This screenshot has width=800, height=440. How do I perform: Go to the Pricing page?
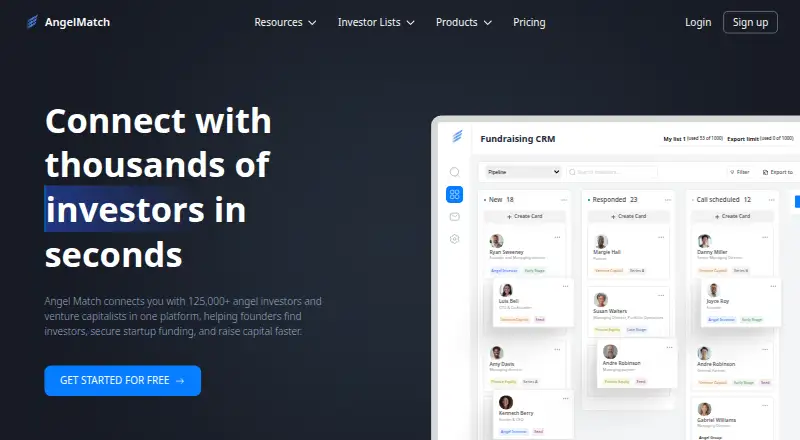529,22
